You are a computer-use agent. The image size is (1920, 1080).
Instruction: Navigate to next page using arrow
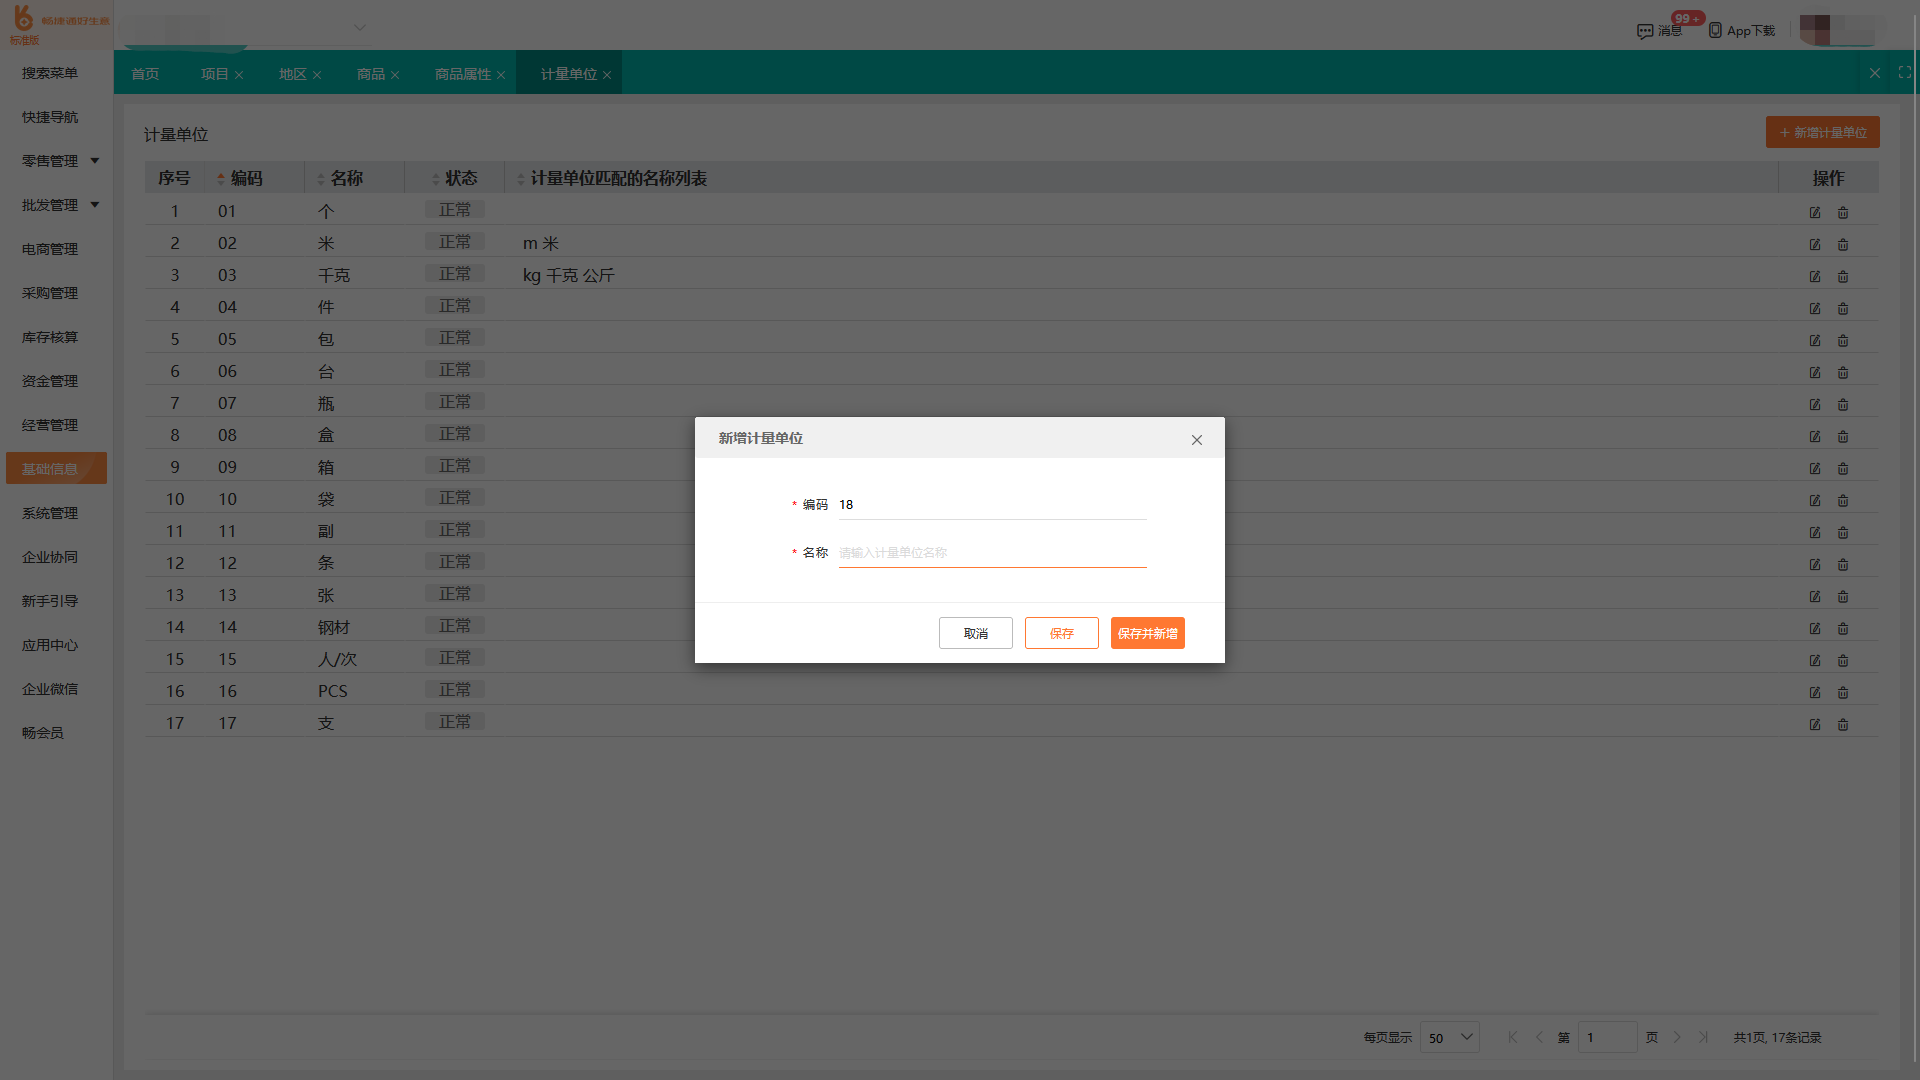[x=1677, y=1038]
